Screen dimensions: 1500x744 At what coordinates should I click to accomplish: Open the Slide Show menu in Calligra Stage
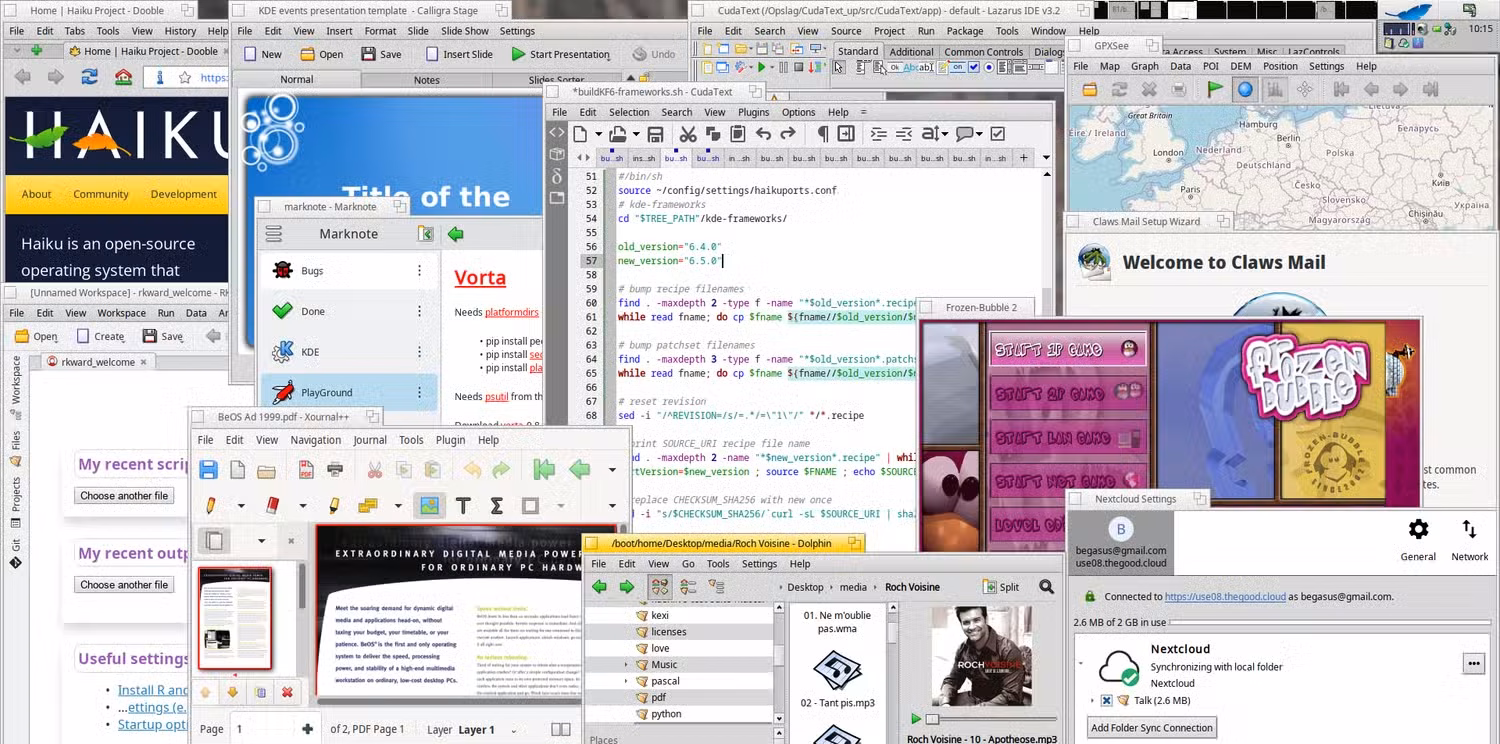pos(465,31)
